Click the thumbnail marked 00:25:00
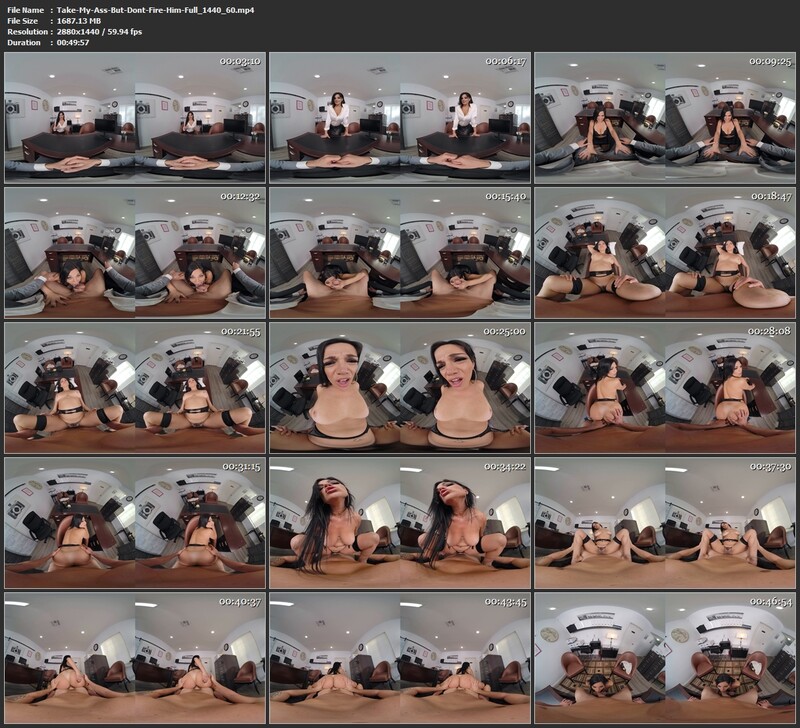 tap(400, 387)
